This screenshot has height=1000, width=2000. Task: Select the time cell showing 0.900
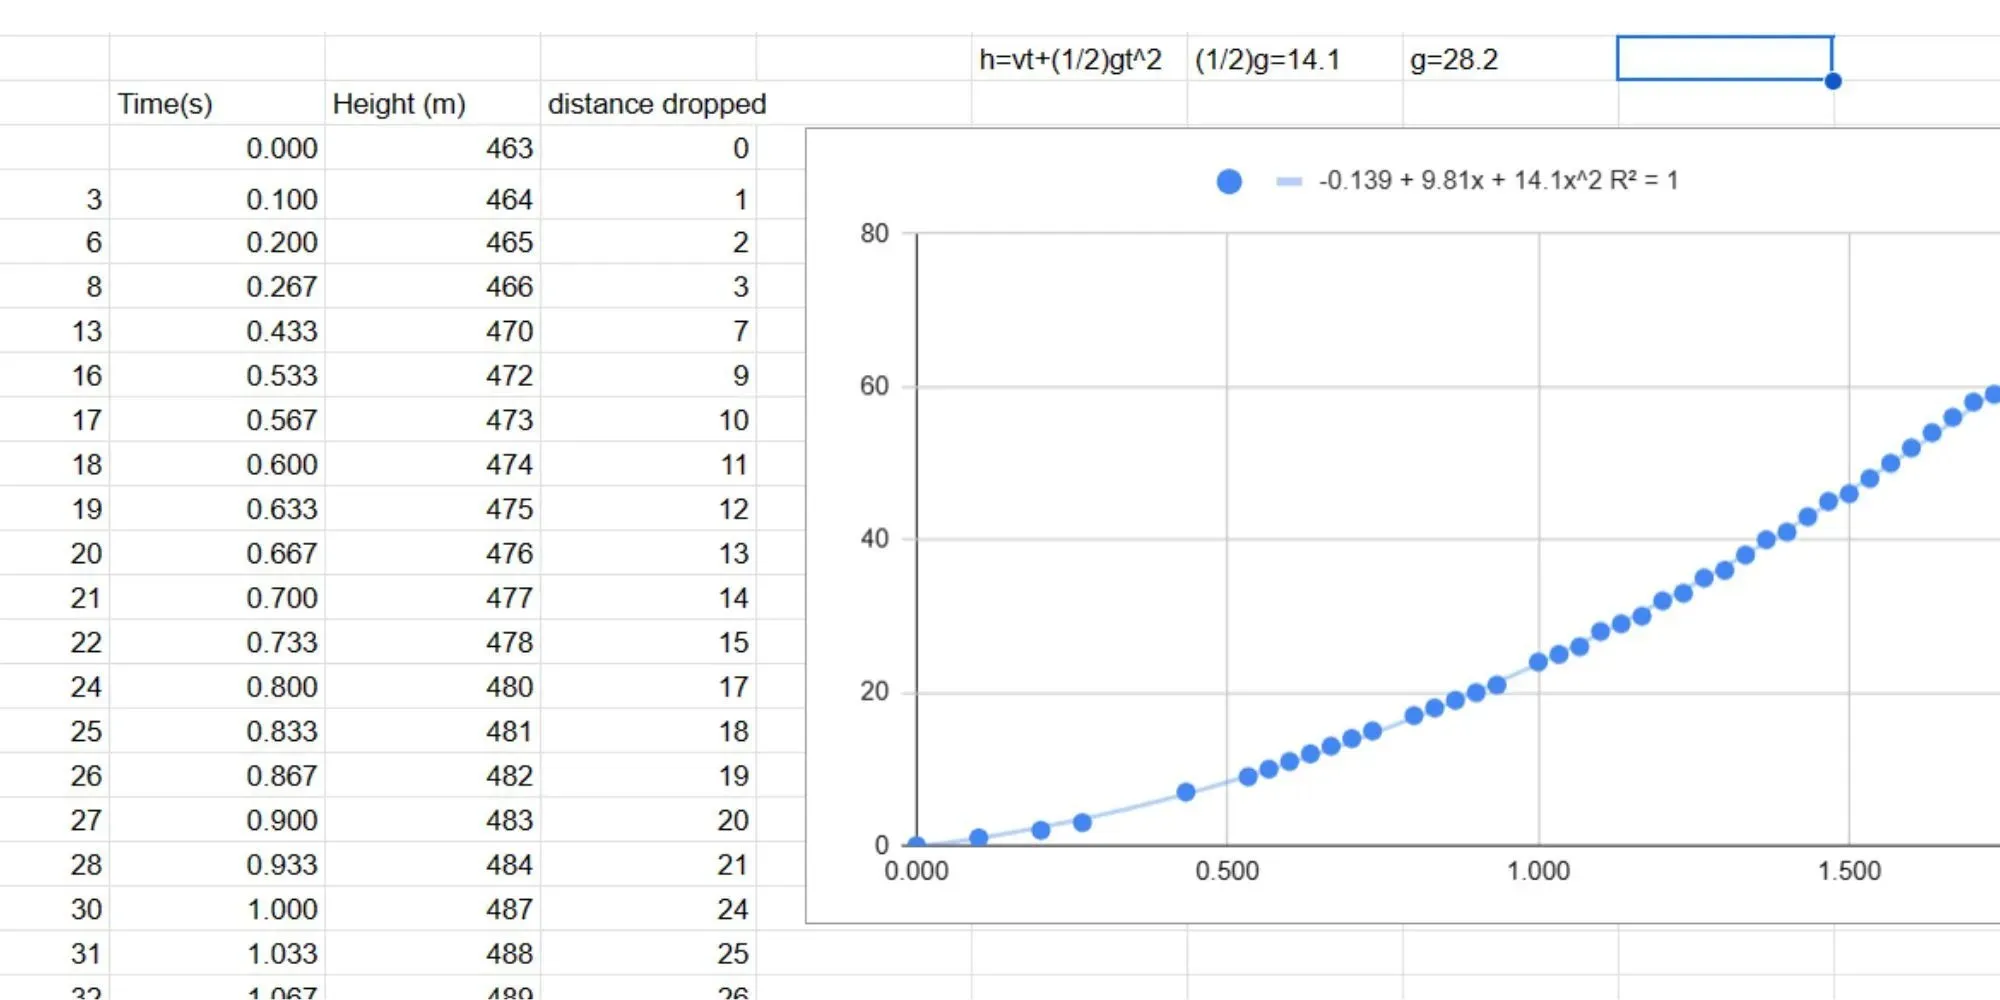click(x=217, y=820)
